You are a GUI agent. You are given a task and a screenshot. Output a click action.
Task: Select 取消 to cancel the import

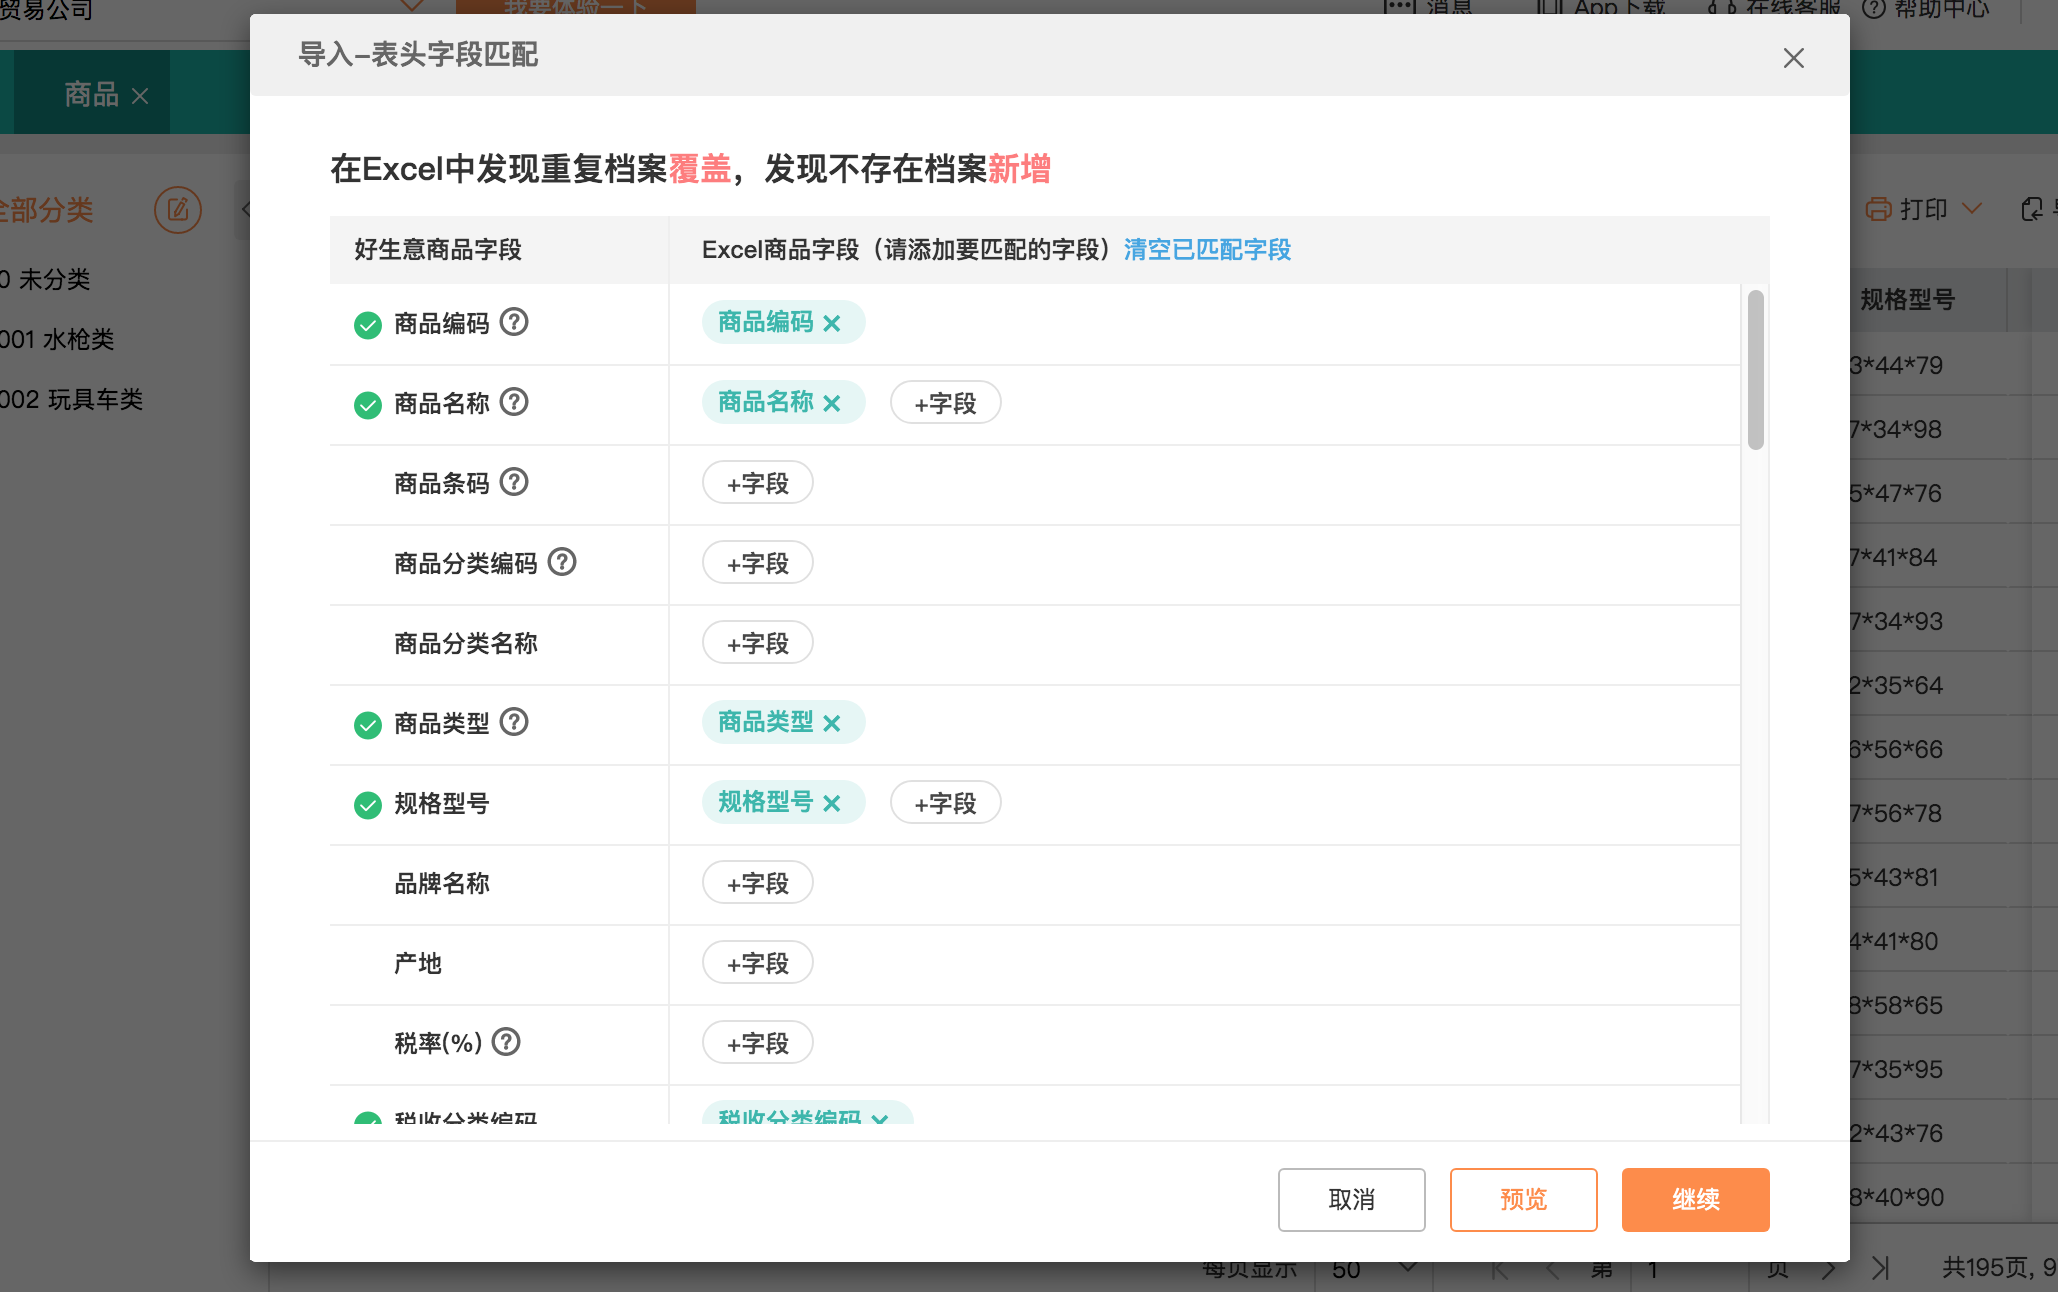pos(1350,1200)
